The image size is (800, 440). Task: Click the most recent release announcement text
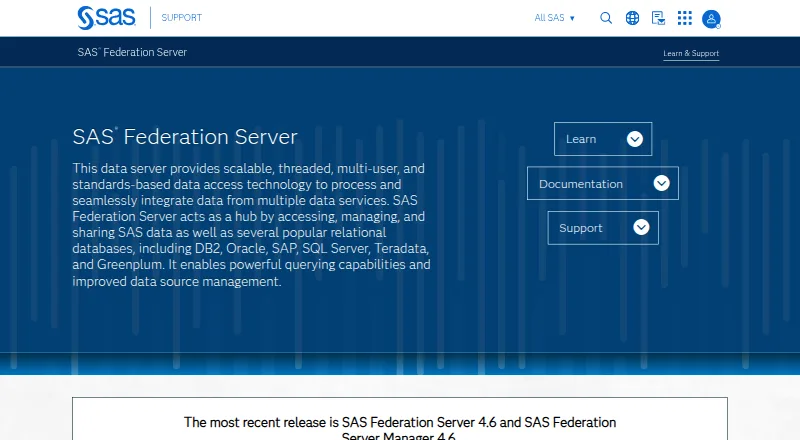[400, 429]
